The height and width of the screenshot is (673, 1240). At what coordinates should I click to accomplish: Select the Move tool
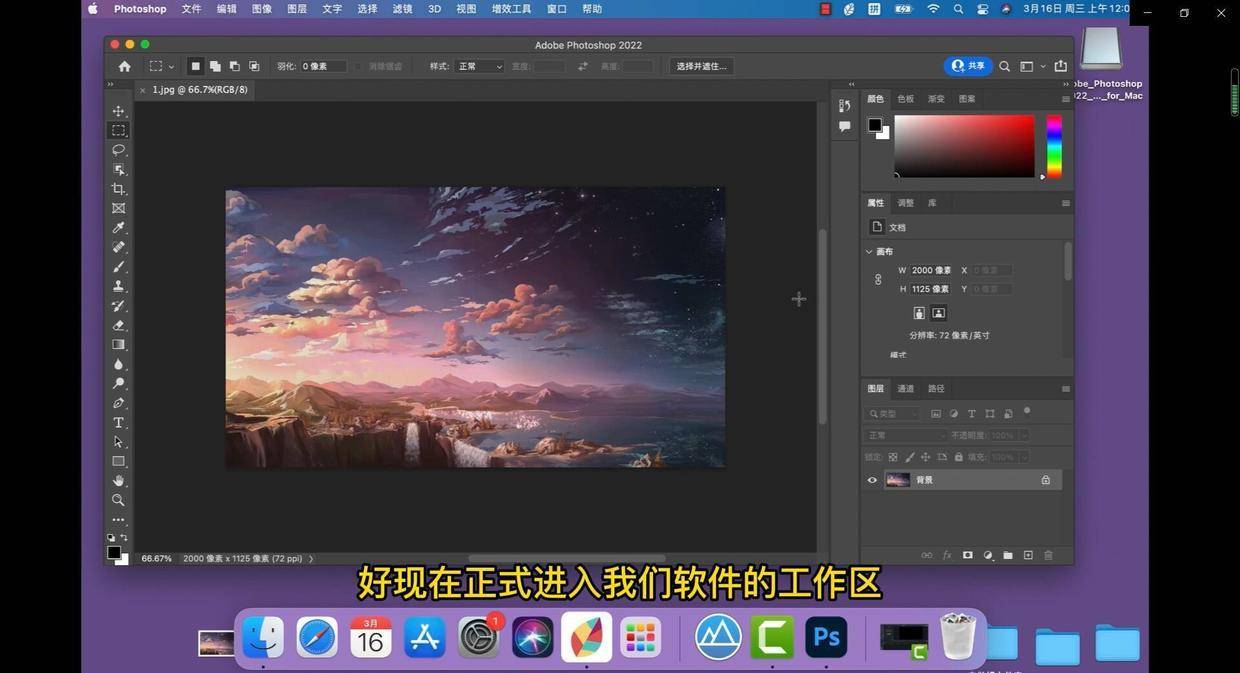tap(118, 111)
